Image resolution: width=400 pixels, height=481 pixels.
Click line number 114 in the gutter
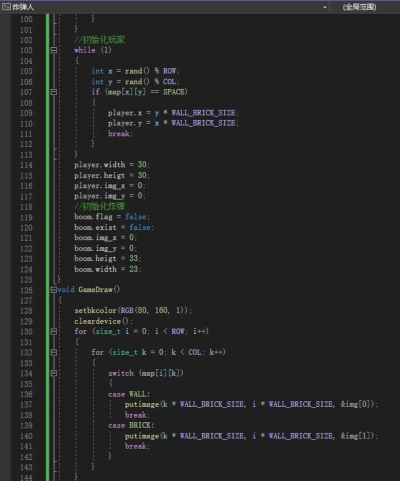[x=26, y=165]
